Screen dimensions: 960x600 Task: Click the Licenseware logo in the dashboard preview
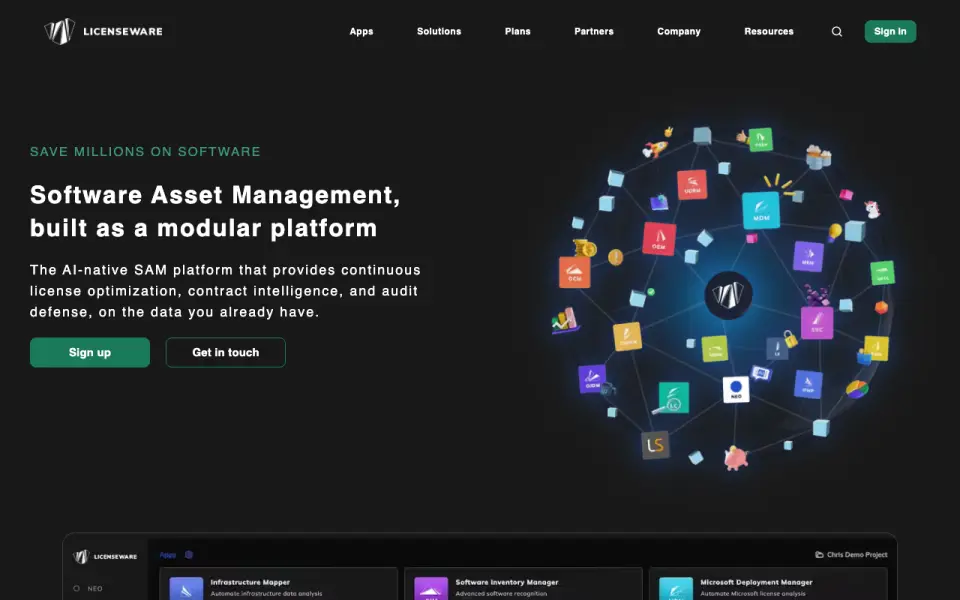pos(105,557)
